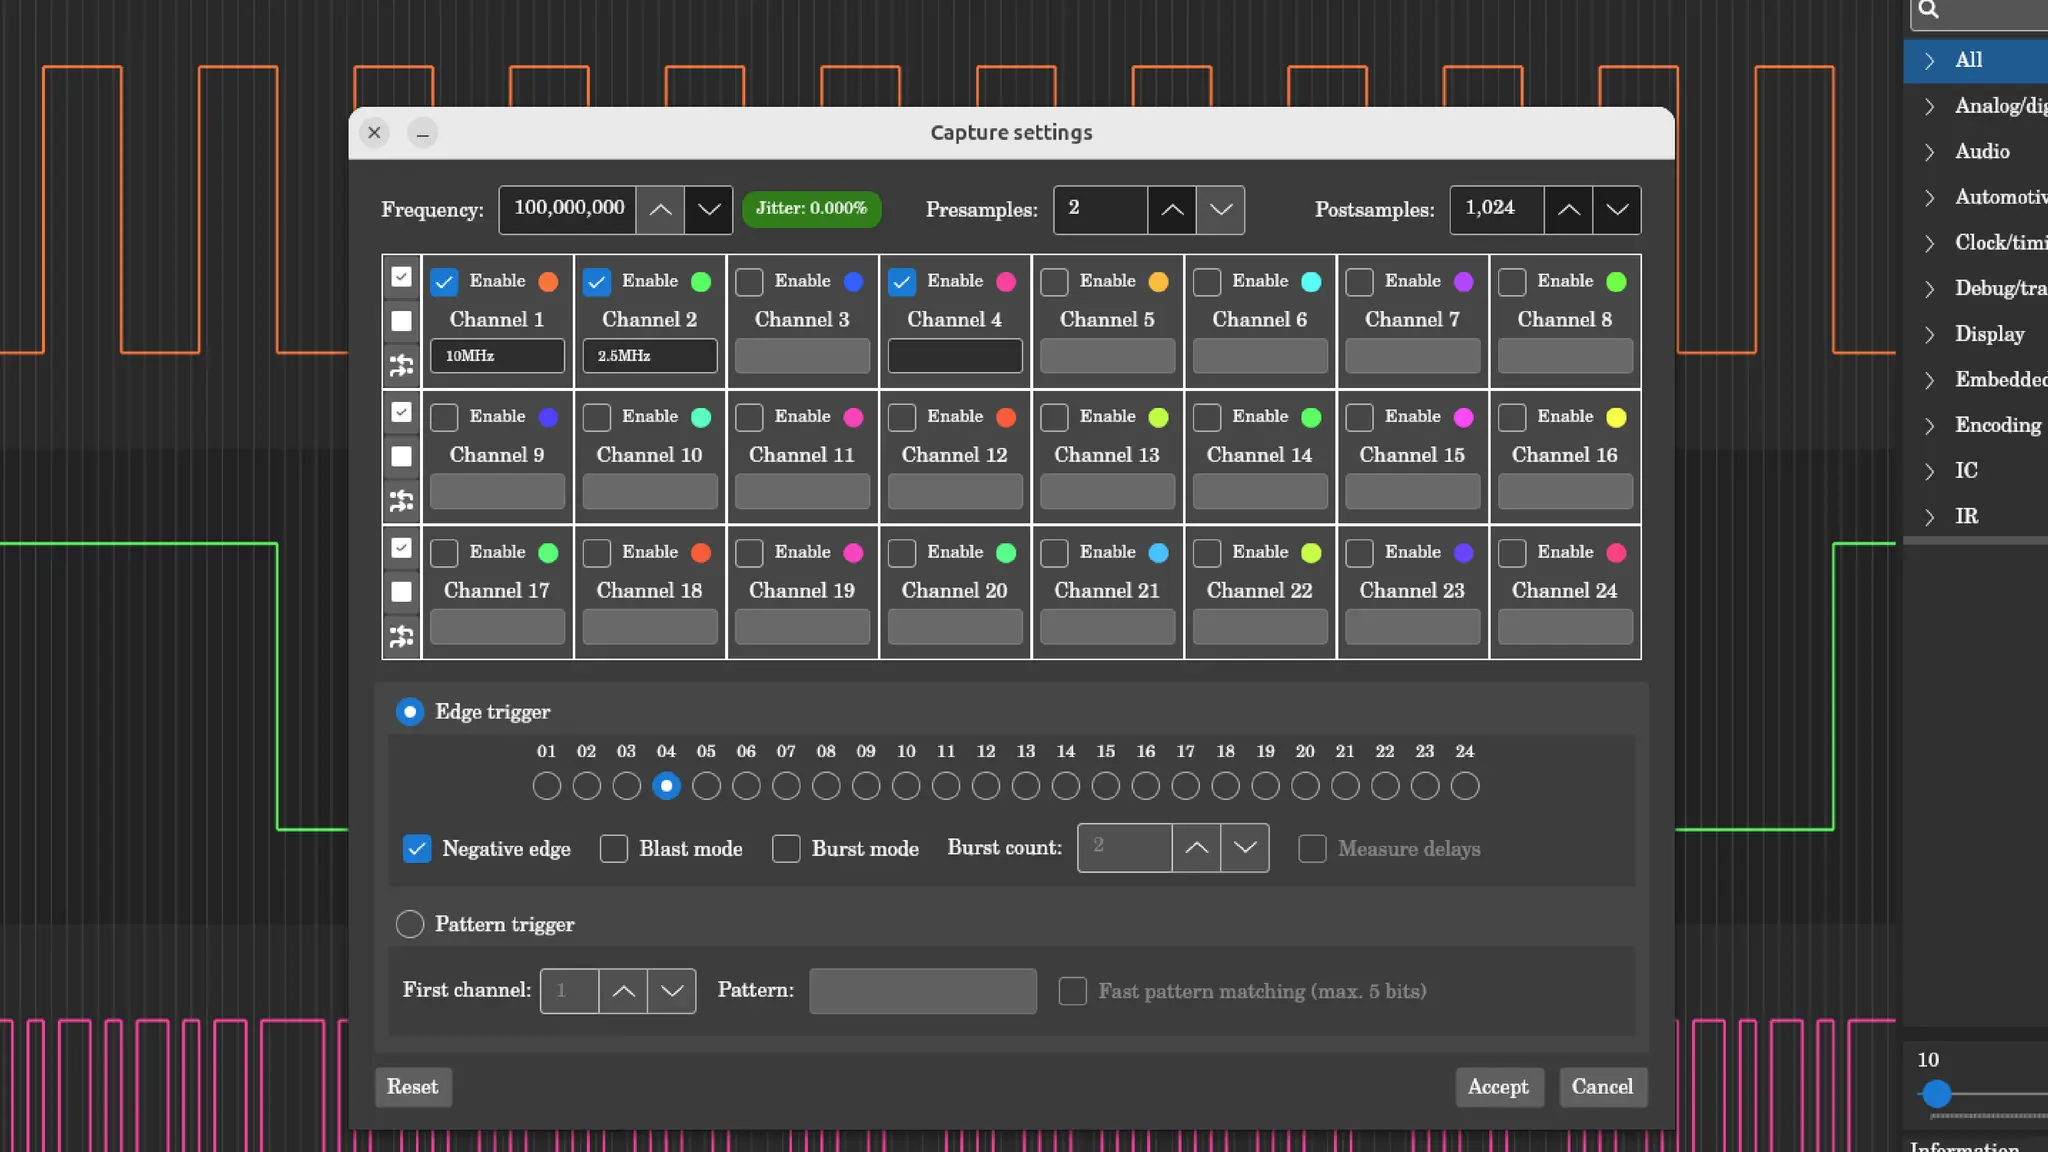This screenshot has height=1152, width=2048.
Task: Enable Channel 3 checkbox
Action: click(x=749, y=282)
